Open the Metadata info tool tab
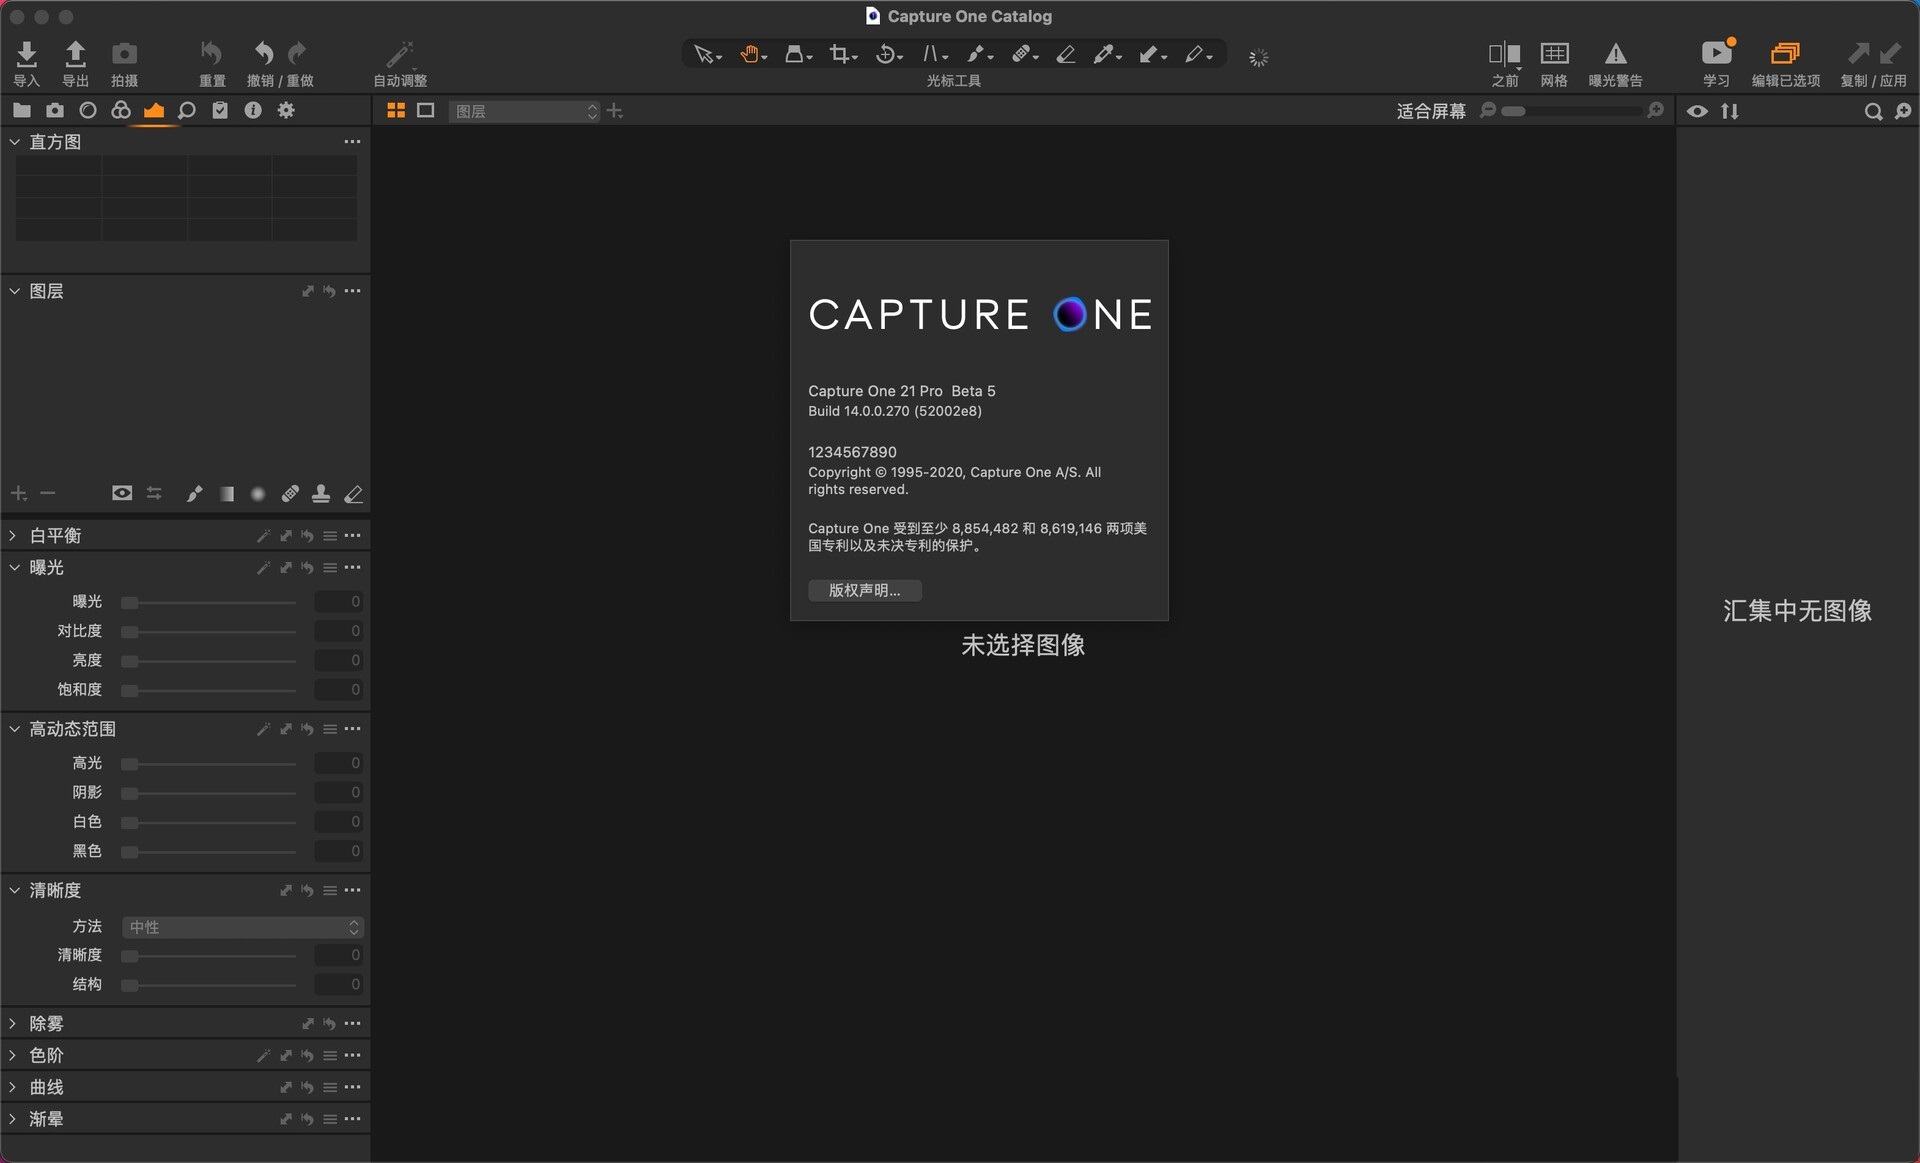This screenshot has width=1920, height=1163. pyautogui.click(x=252, y=110)
